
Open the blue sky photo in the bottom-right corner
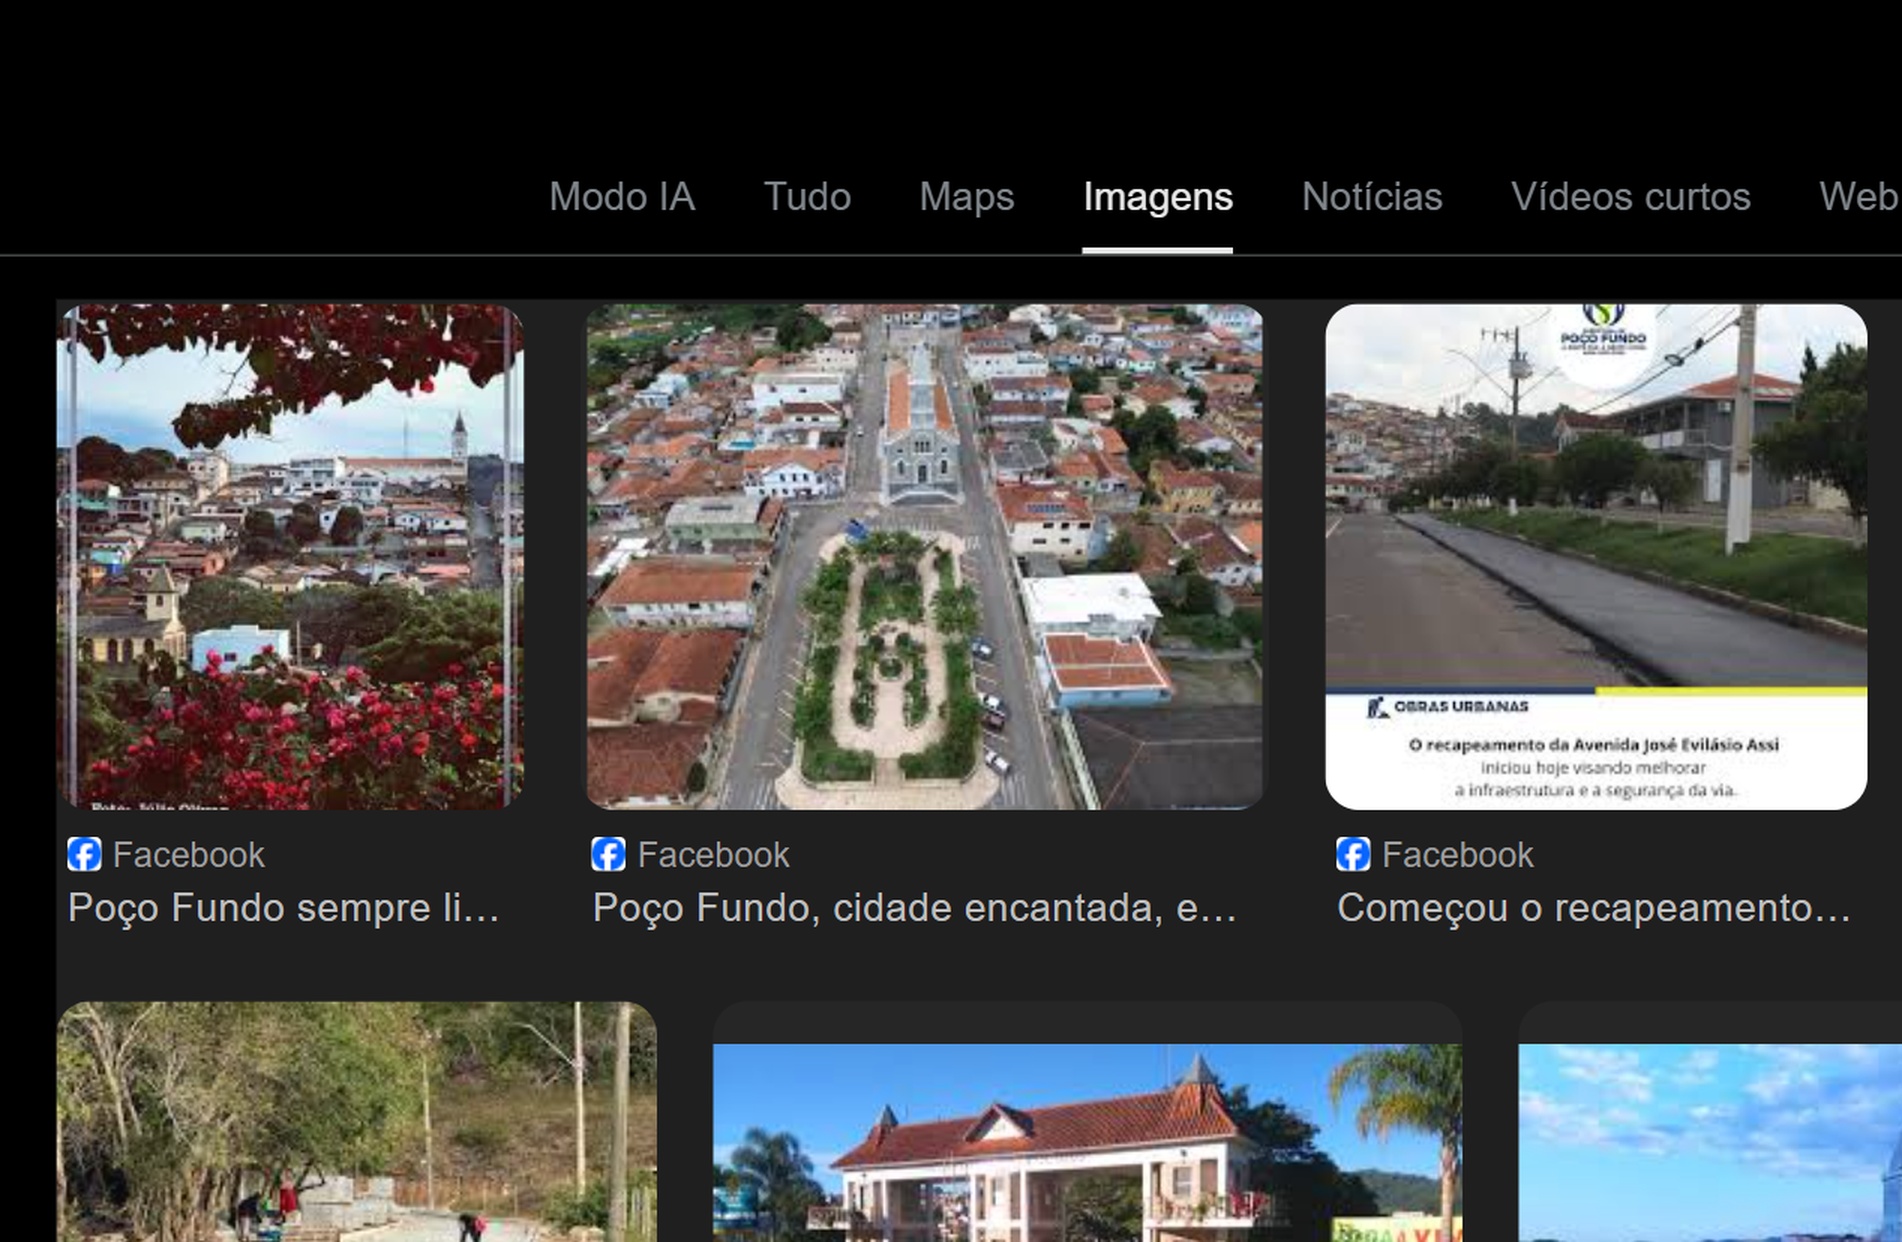pyautogui.click(x=1708, y=1140)
